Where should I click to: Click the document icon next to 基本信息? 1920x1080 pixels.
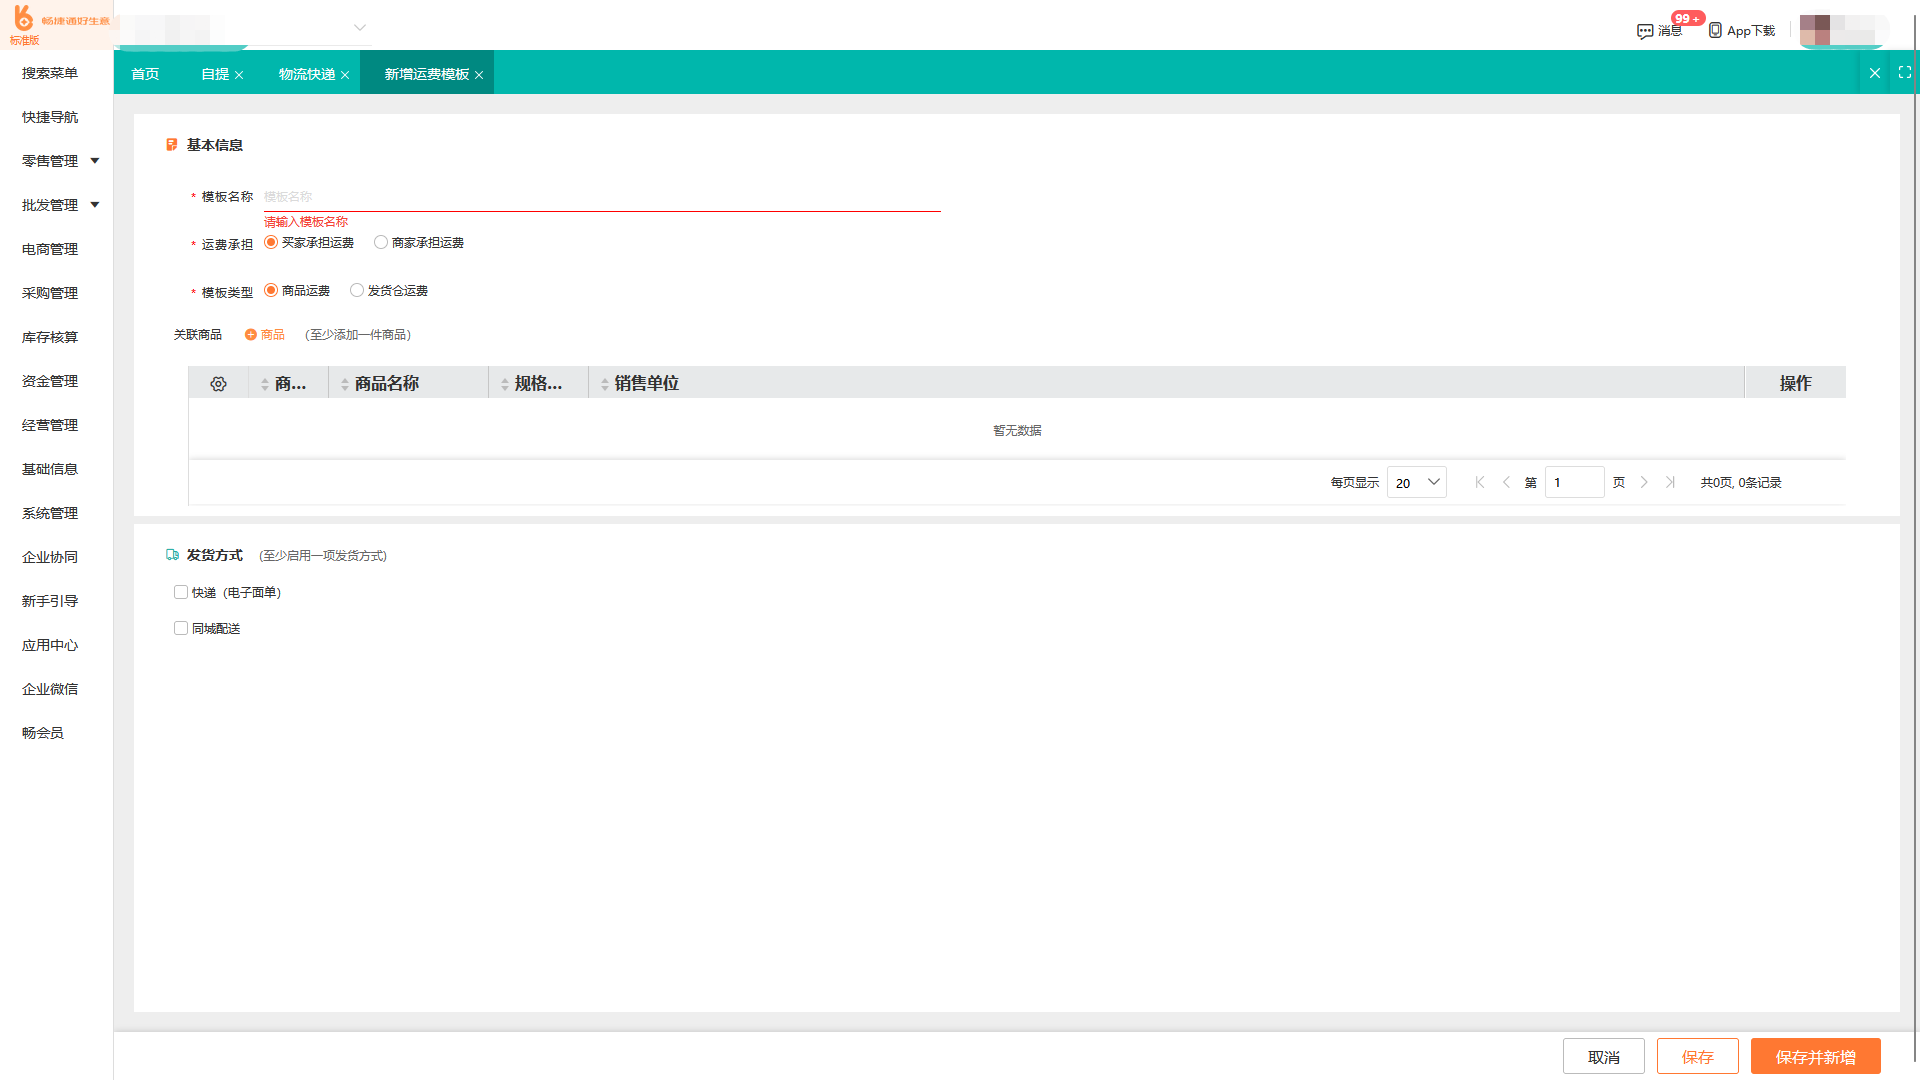171,144
